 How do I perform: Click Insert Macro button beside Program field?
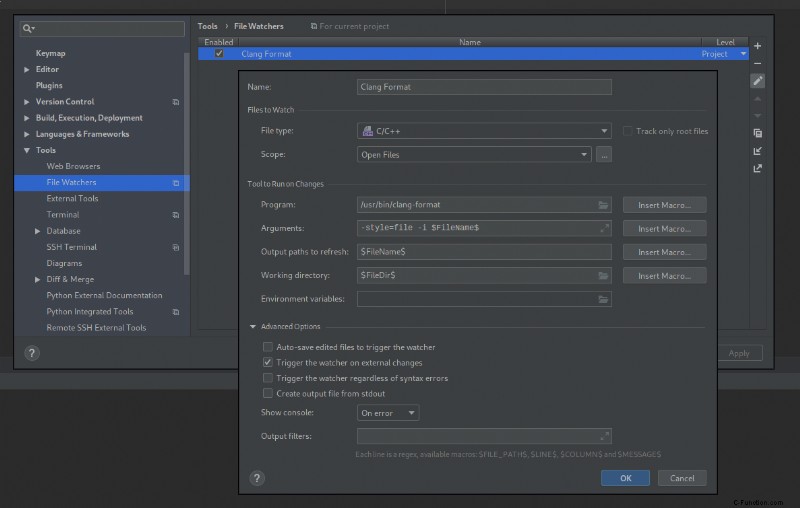tap(664, 205)
